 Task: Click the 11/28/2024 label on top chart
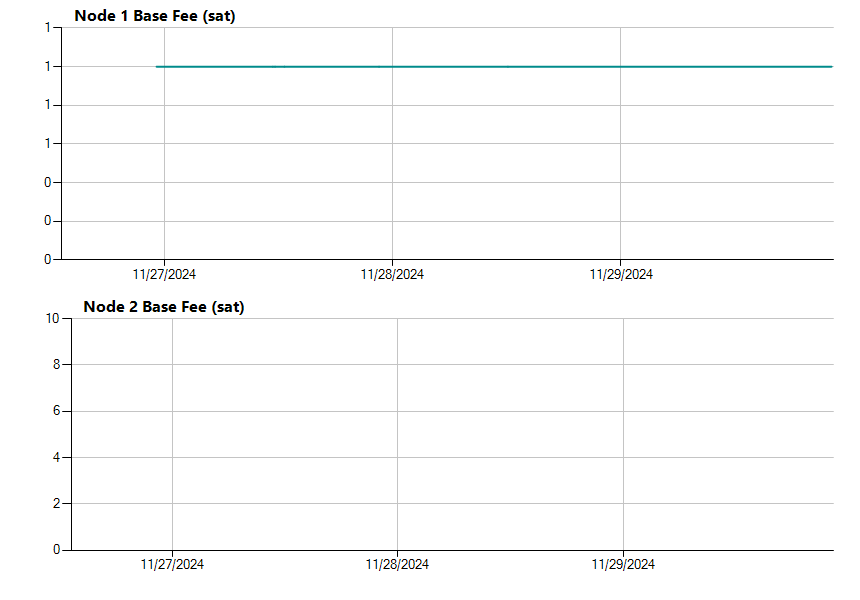pos(391,271)
